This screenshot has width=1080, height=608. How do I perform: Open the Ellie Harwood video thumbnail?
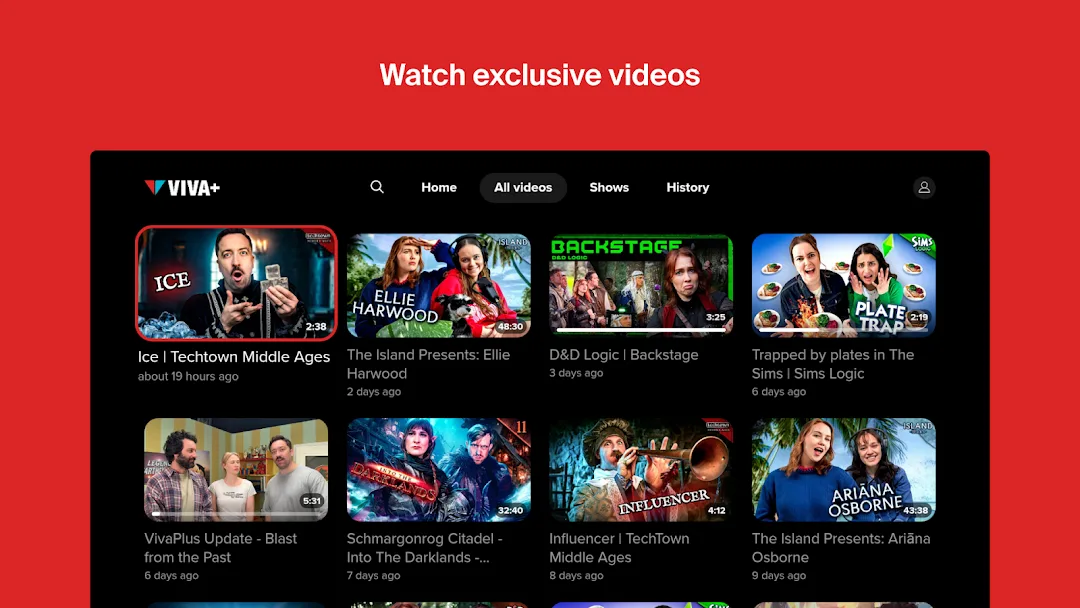click(x=439, y=285)
